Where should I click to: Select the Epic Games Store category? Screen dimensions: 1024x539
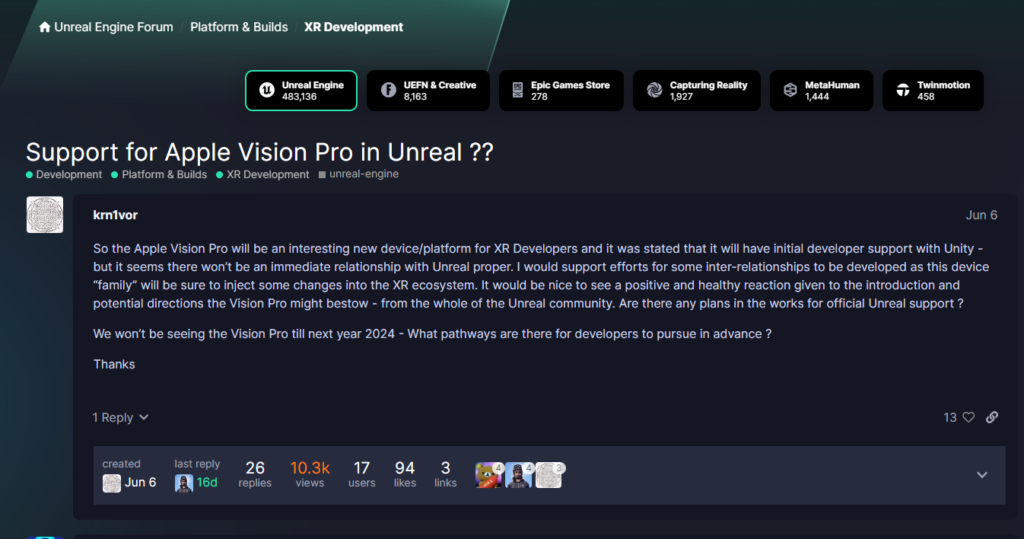click(x=561, y=90)
